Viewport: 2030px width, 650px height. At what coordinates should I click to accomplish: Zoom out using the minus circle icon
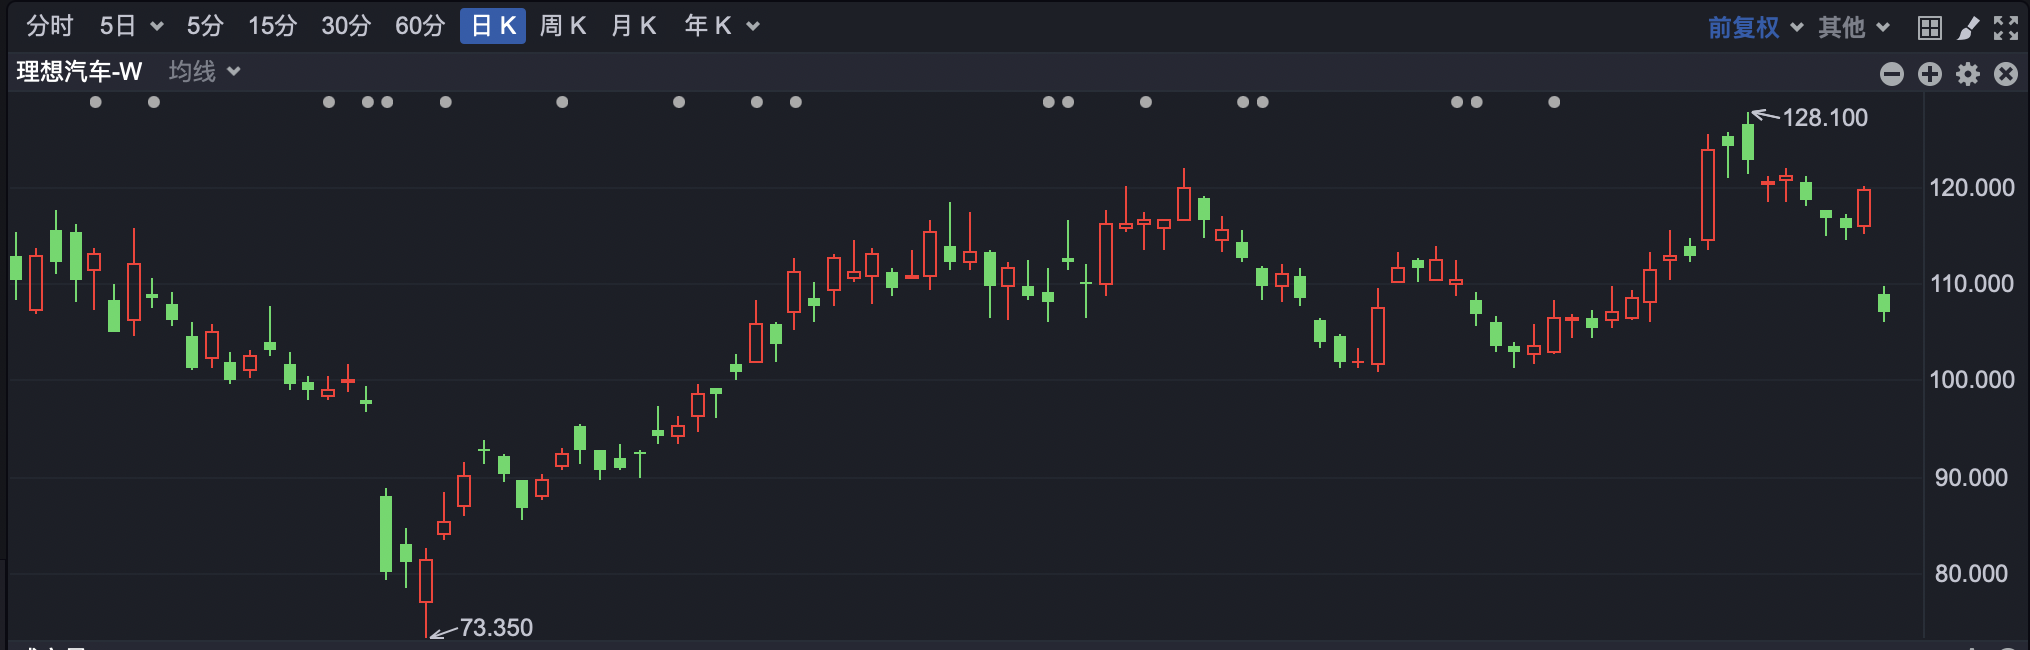[x=1891, y=73]
